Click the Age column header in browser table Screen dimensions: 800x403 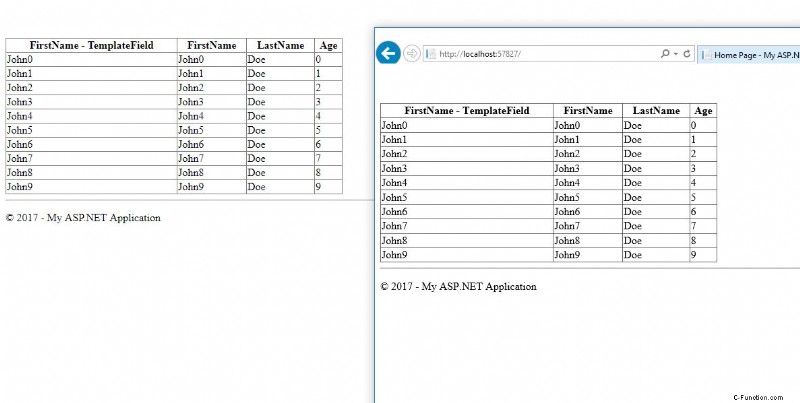703,111
